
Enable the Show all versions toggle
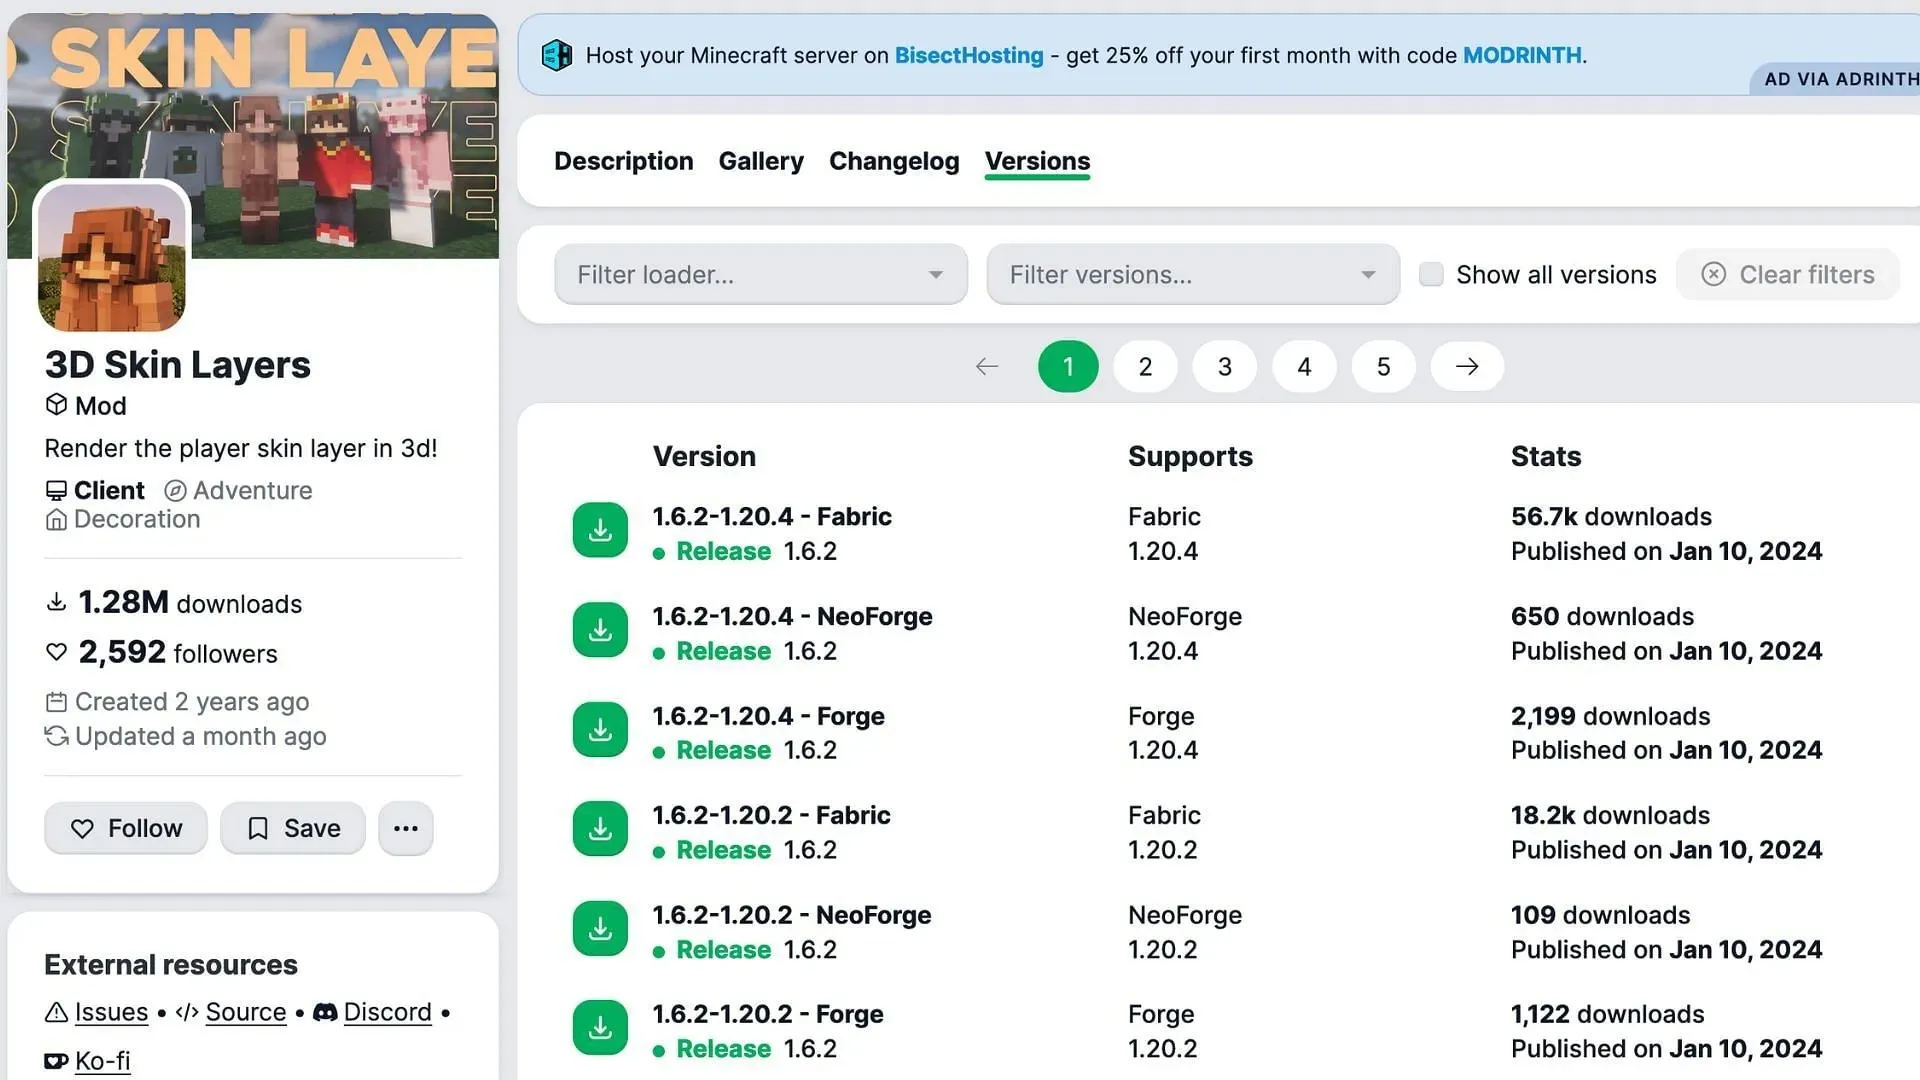pyautogui.click(x=1431, y=274)
